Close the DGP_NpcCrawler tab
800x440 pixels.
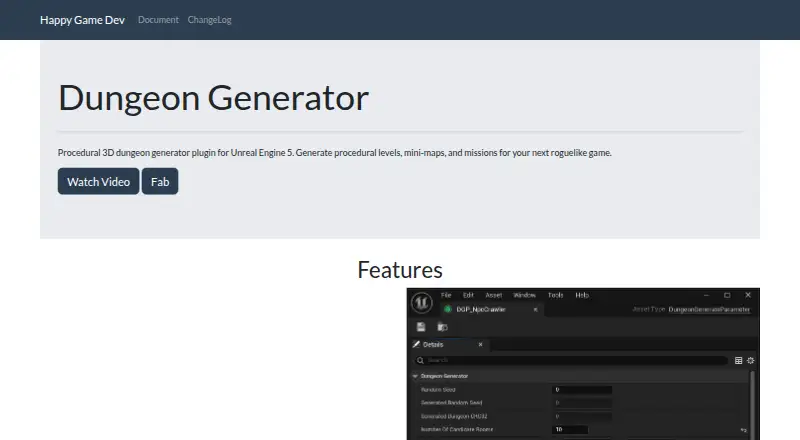[x=535, y=309]
